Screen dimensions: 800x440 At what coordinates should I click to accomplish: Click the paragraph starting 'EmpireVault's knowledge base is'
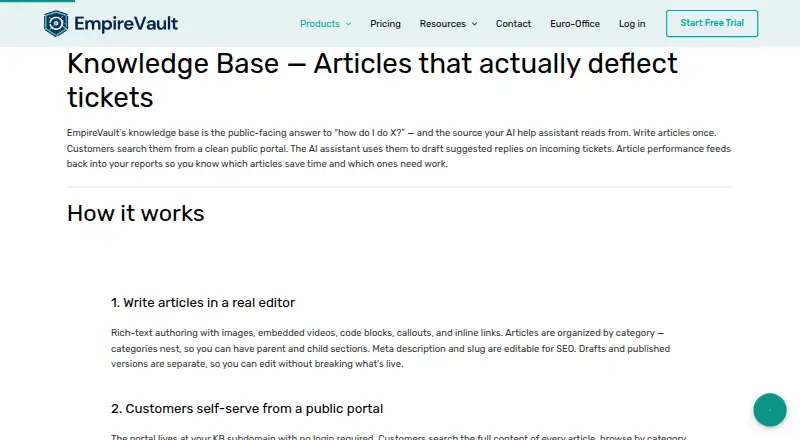click(x=399, y=149)
